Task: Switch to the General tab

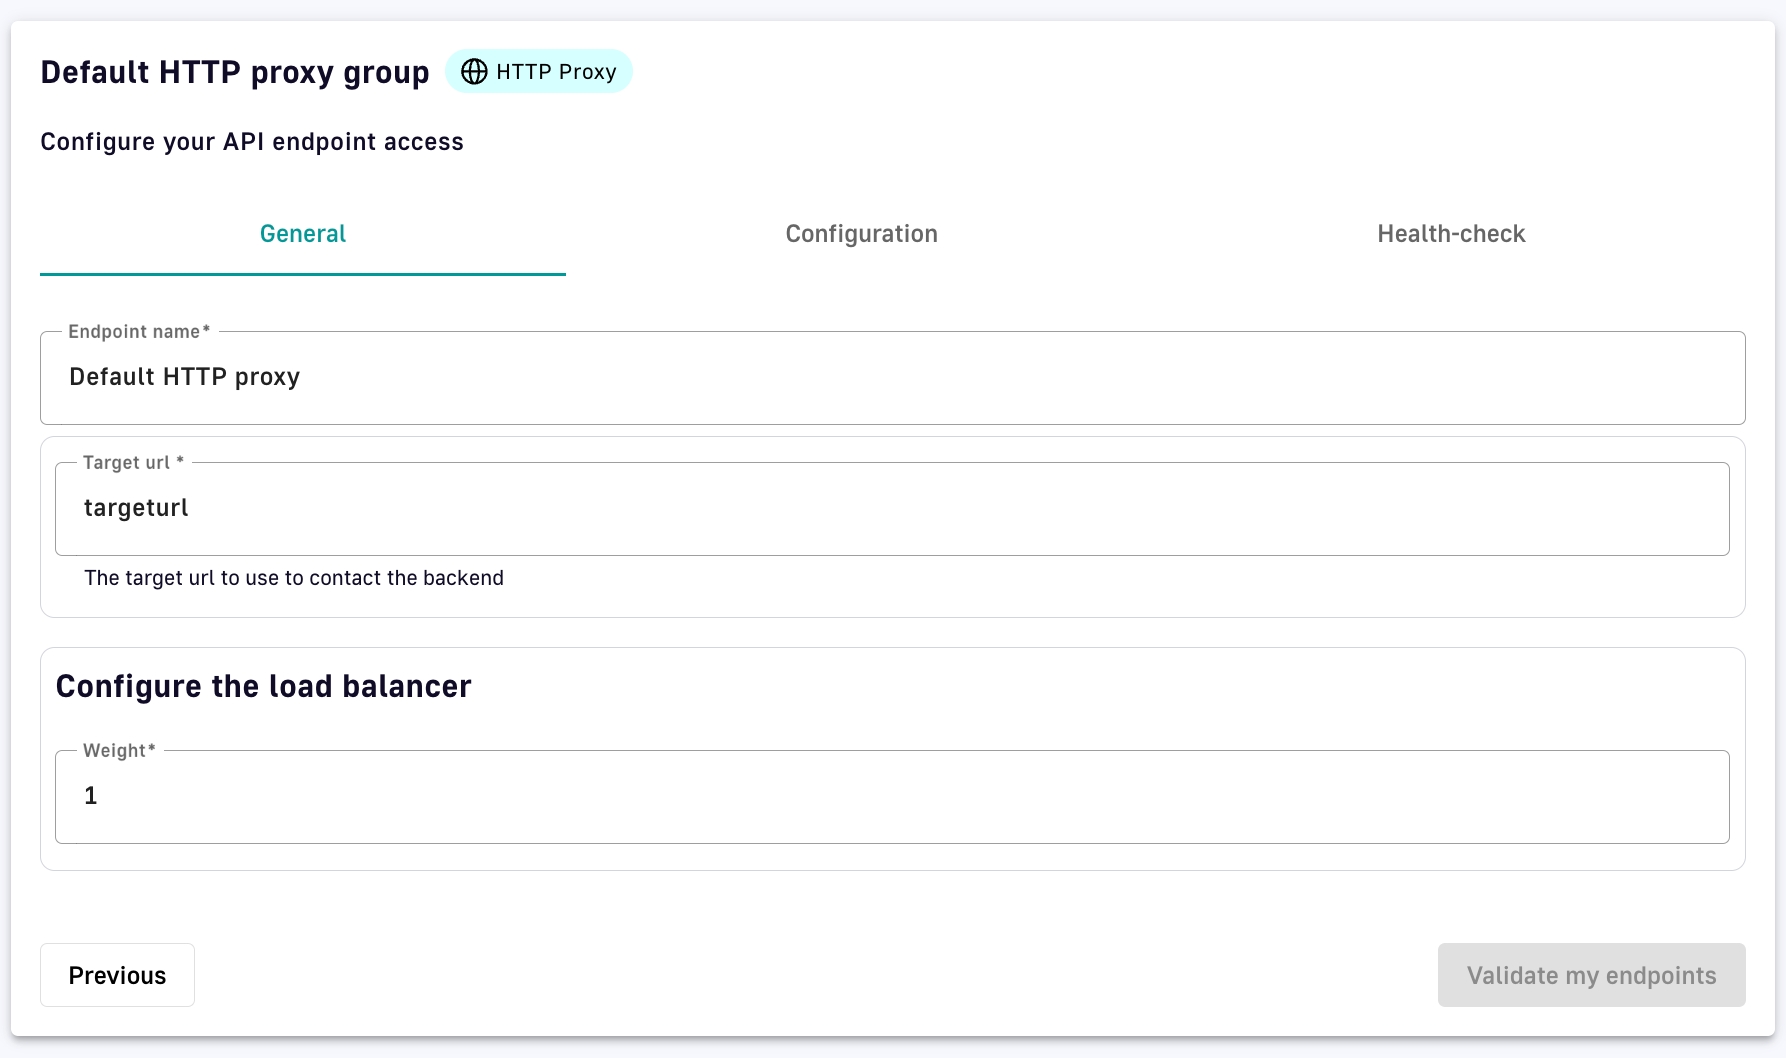Action: click(302, 234)
